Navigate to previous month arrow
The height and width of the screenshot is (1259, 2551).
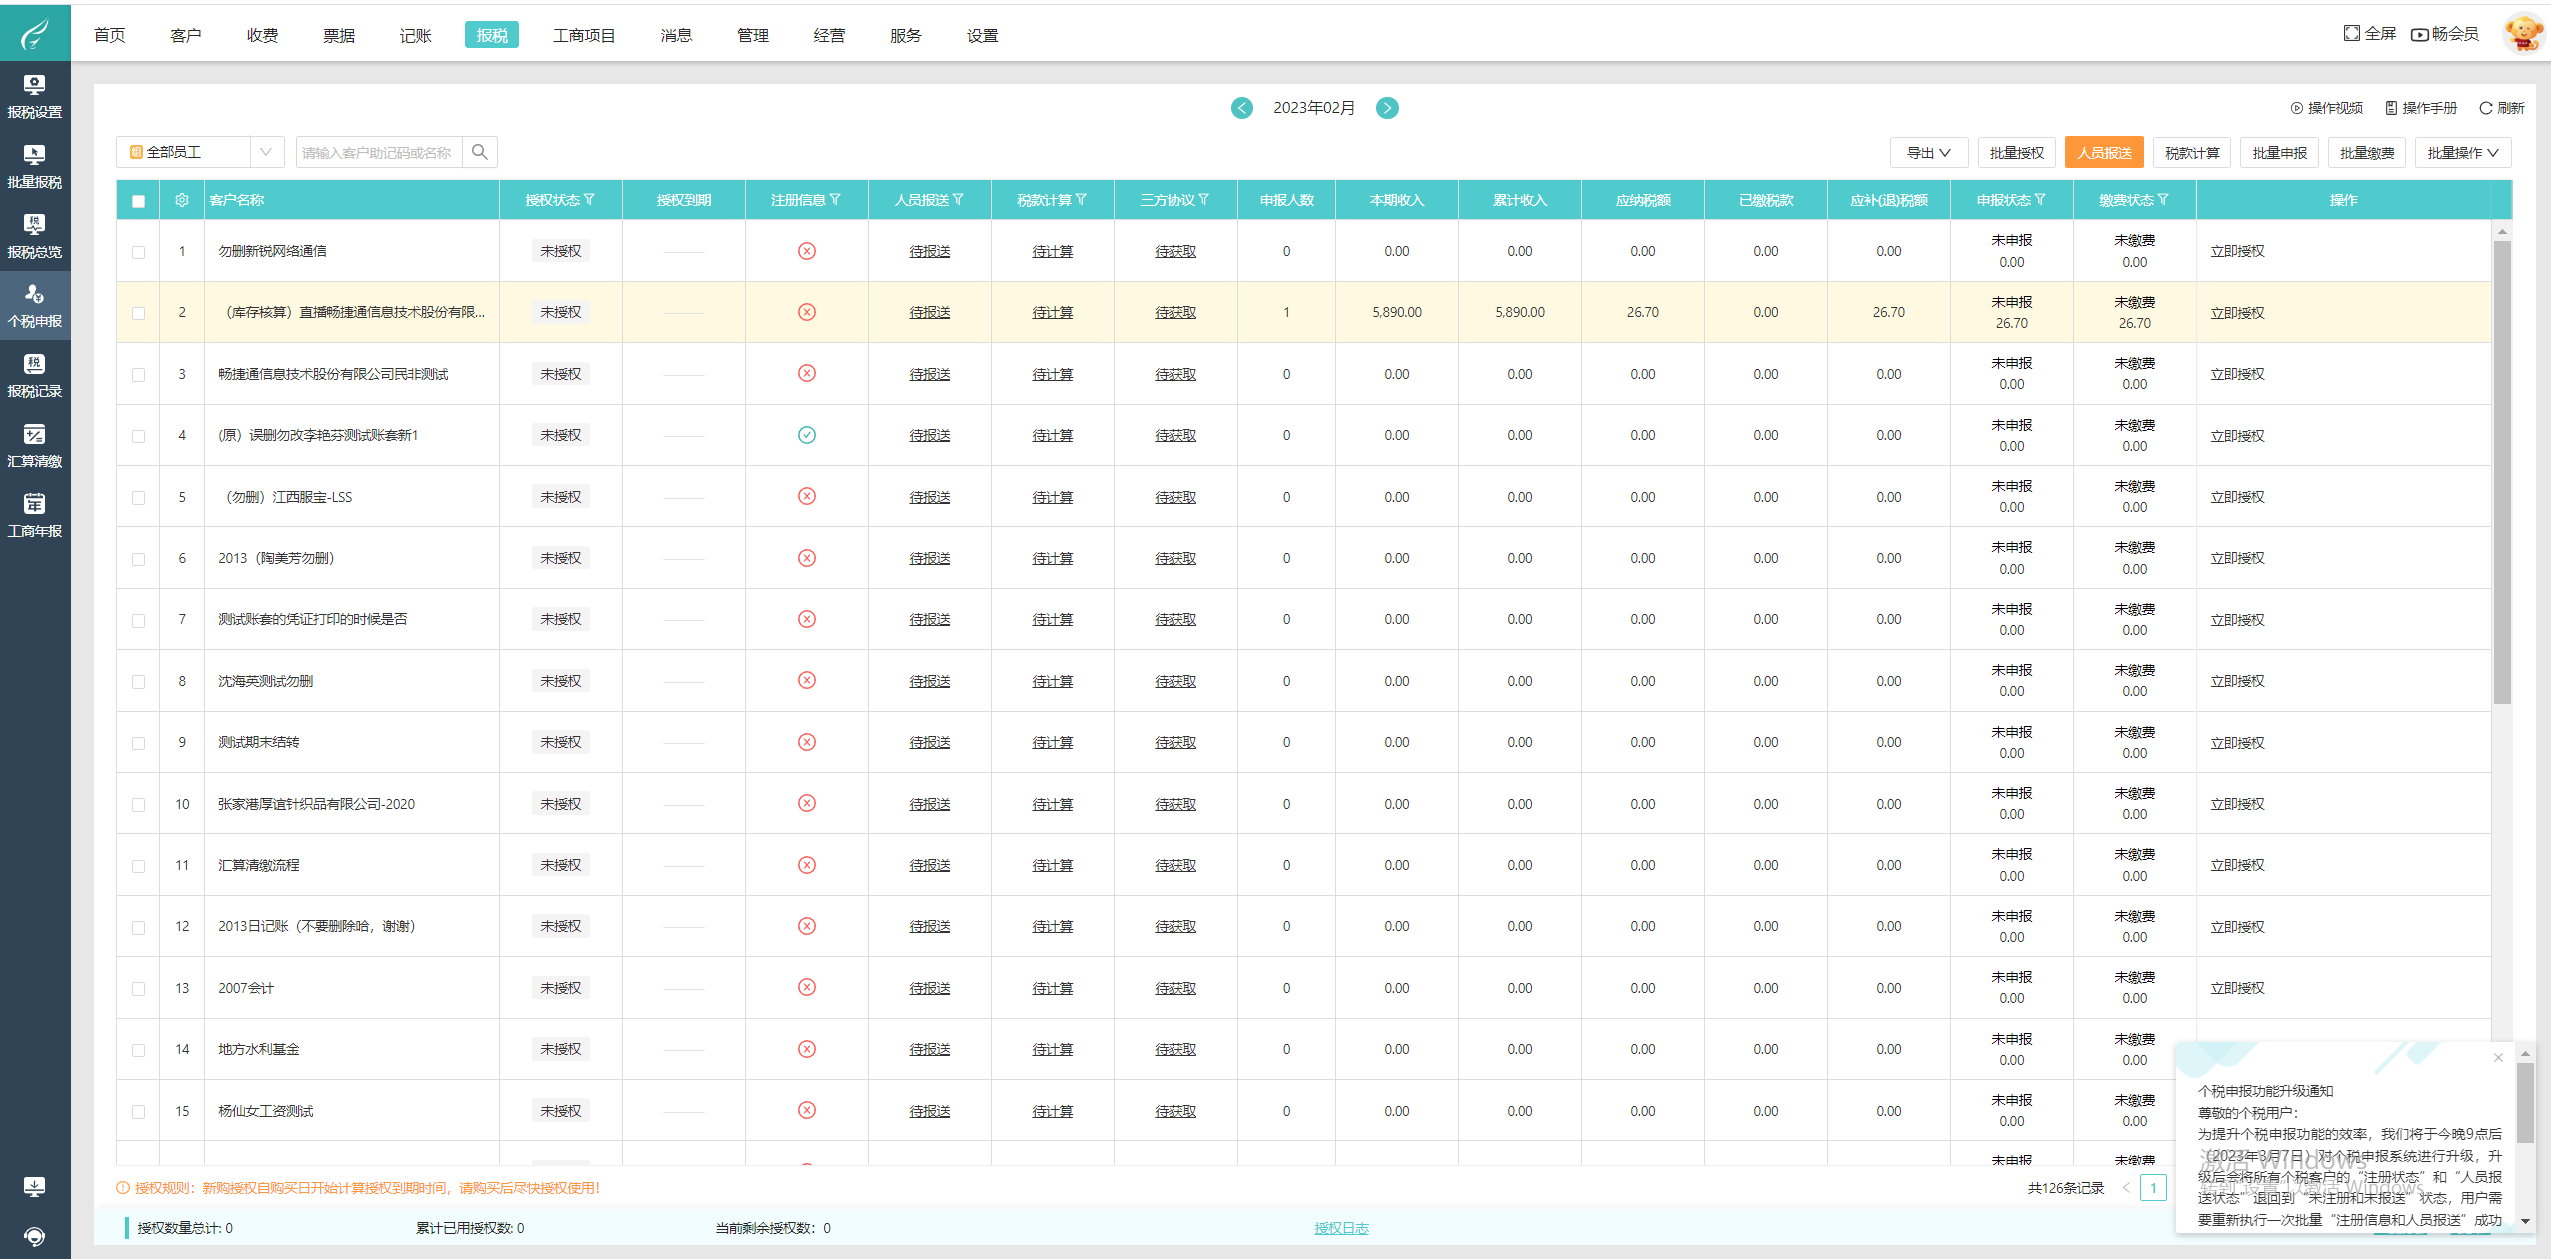pos(1240,109)
